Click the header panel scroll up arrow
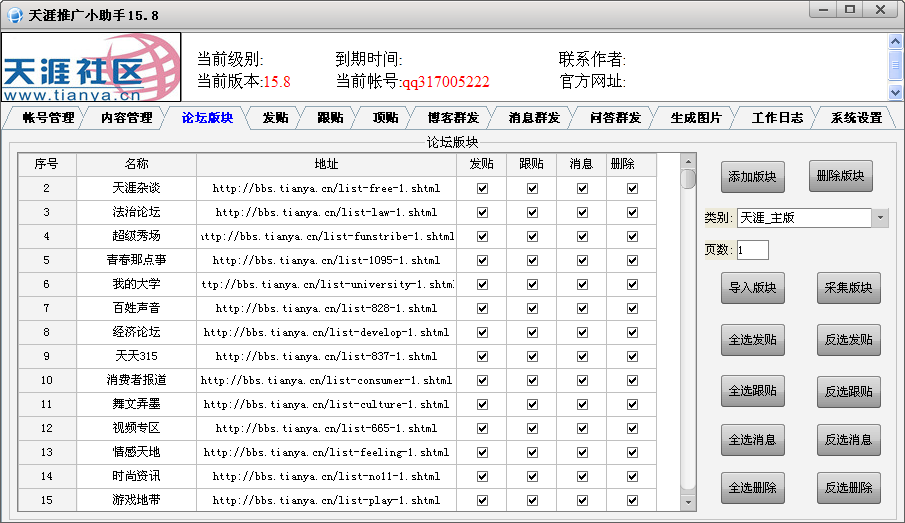This screenshot has width=905, height=523. pyautogui.click(x=895, y=43)
